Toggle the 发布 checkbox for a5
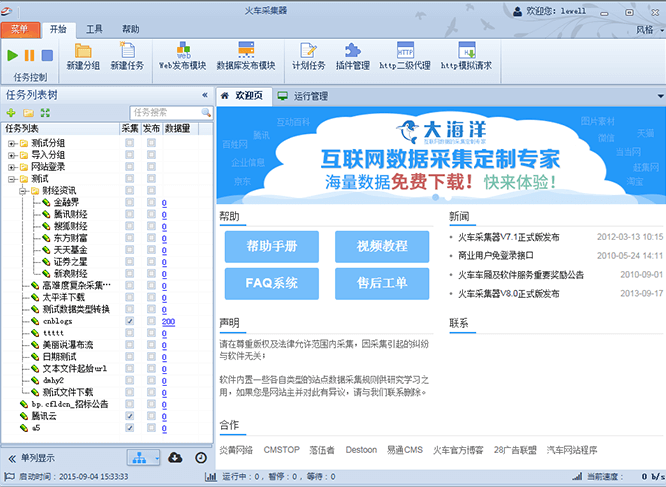The width and height of the screenshot is (666, 487). [151, 427]
